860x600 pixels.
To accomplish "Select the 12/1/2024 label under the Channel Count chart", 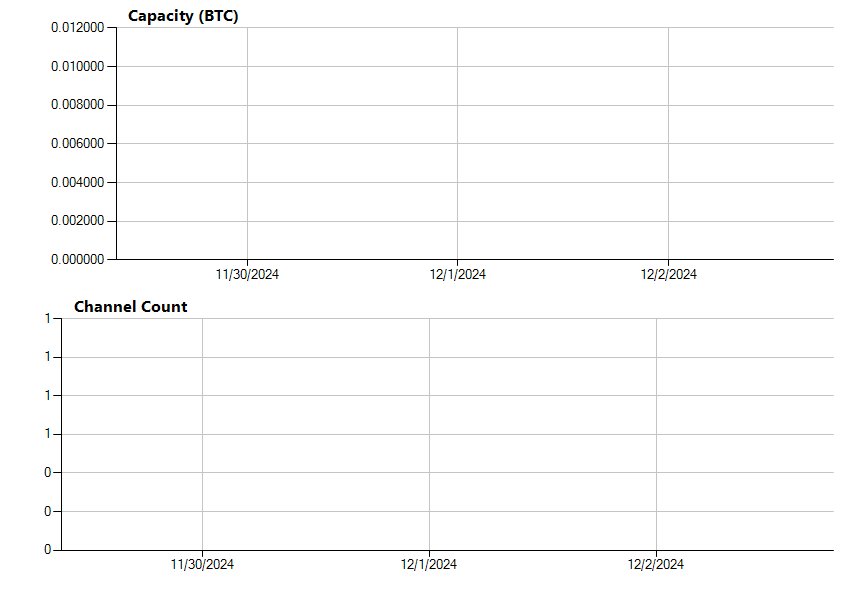I will (x=429, y=564).
